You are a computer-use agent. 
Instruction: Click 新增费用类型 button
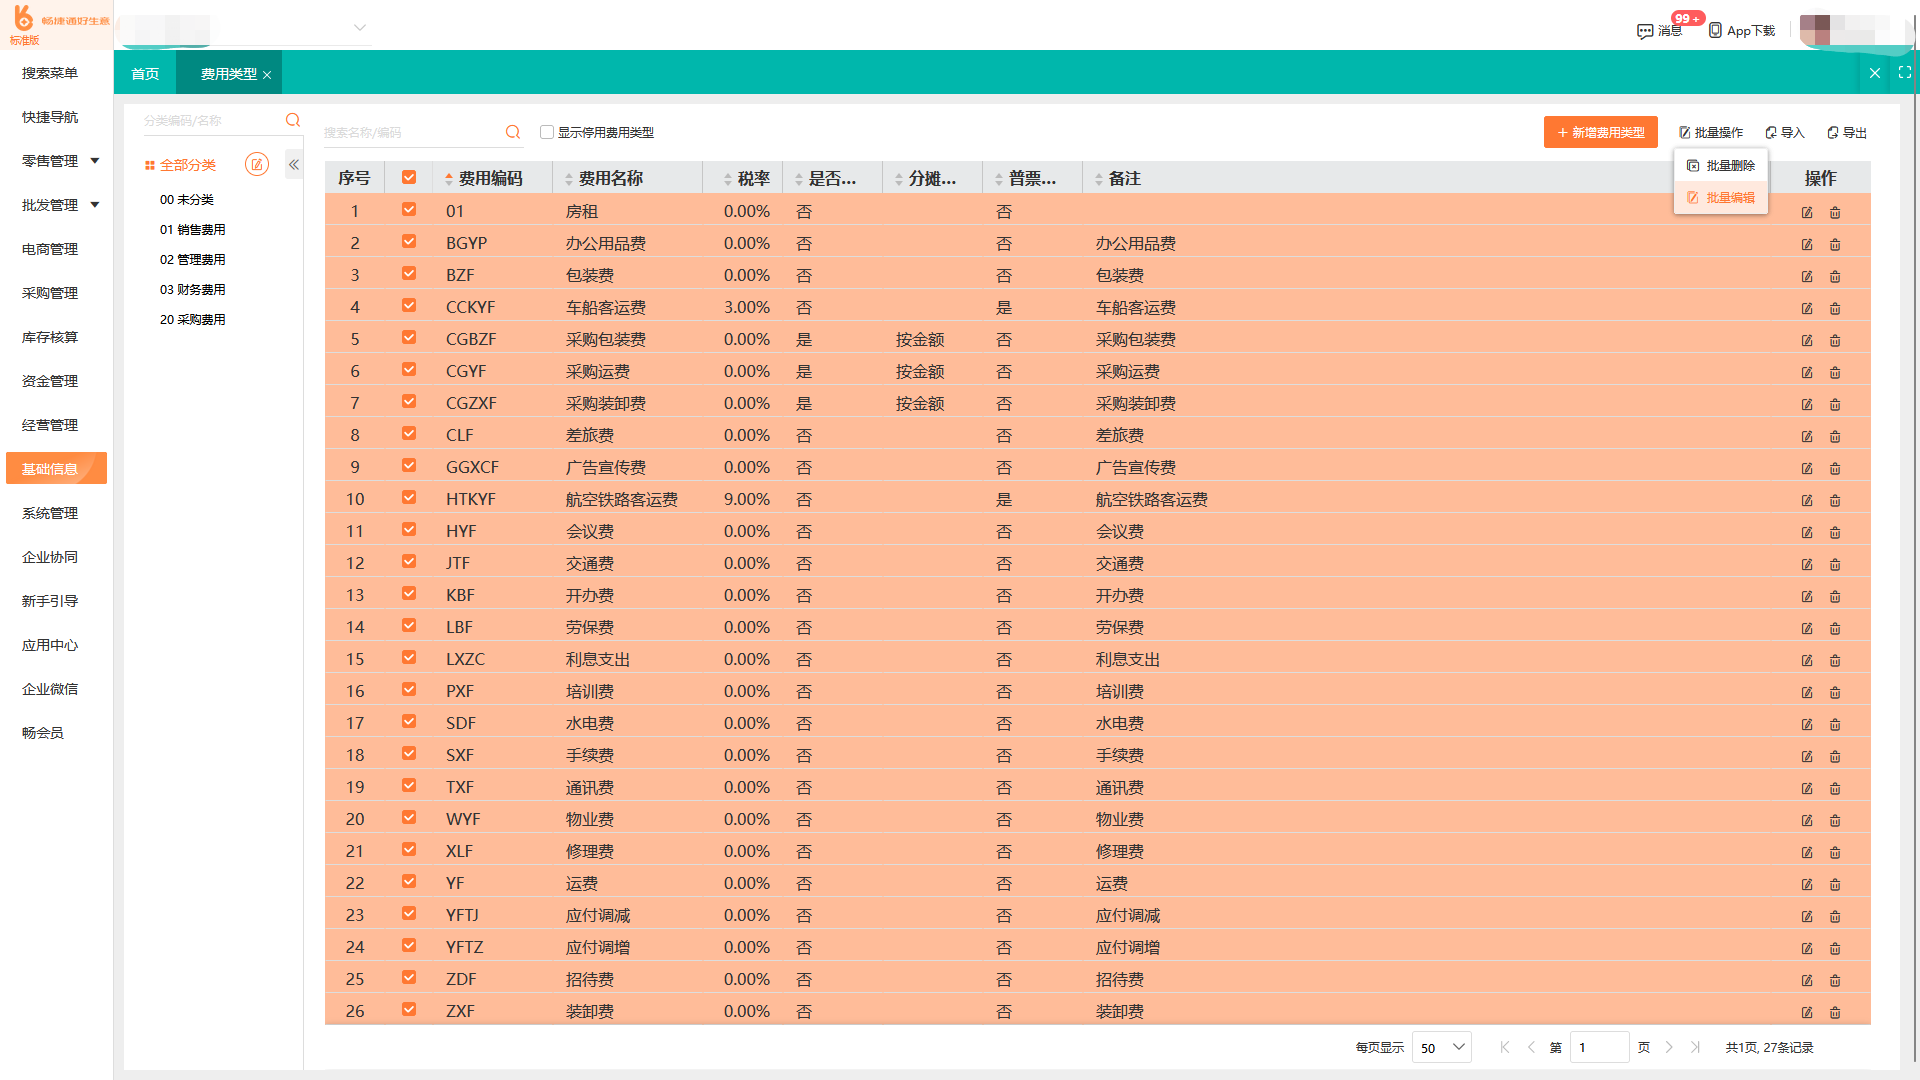point(1598,131)
